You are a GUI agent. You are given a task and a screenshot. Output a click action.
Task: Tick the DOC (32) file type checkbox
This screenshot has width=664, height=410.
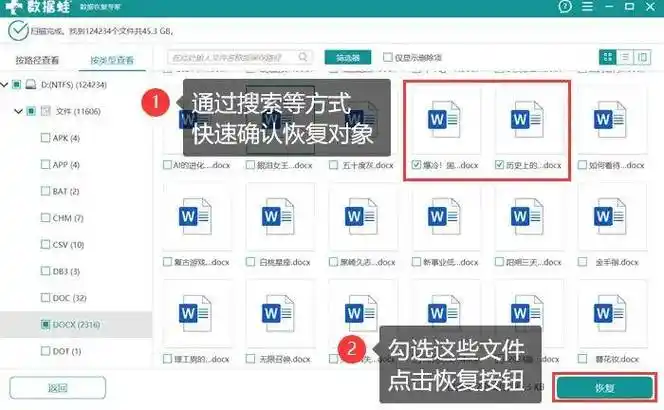[x=45, y=298]
